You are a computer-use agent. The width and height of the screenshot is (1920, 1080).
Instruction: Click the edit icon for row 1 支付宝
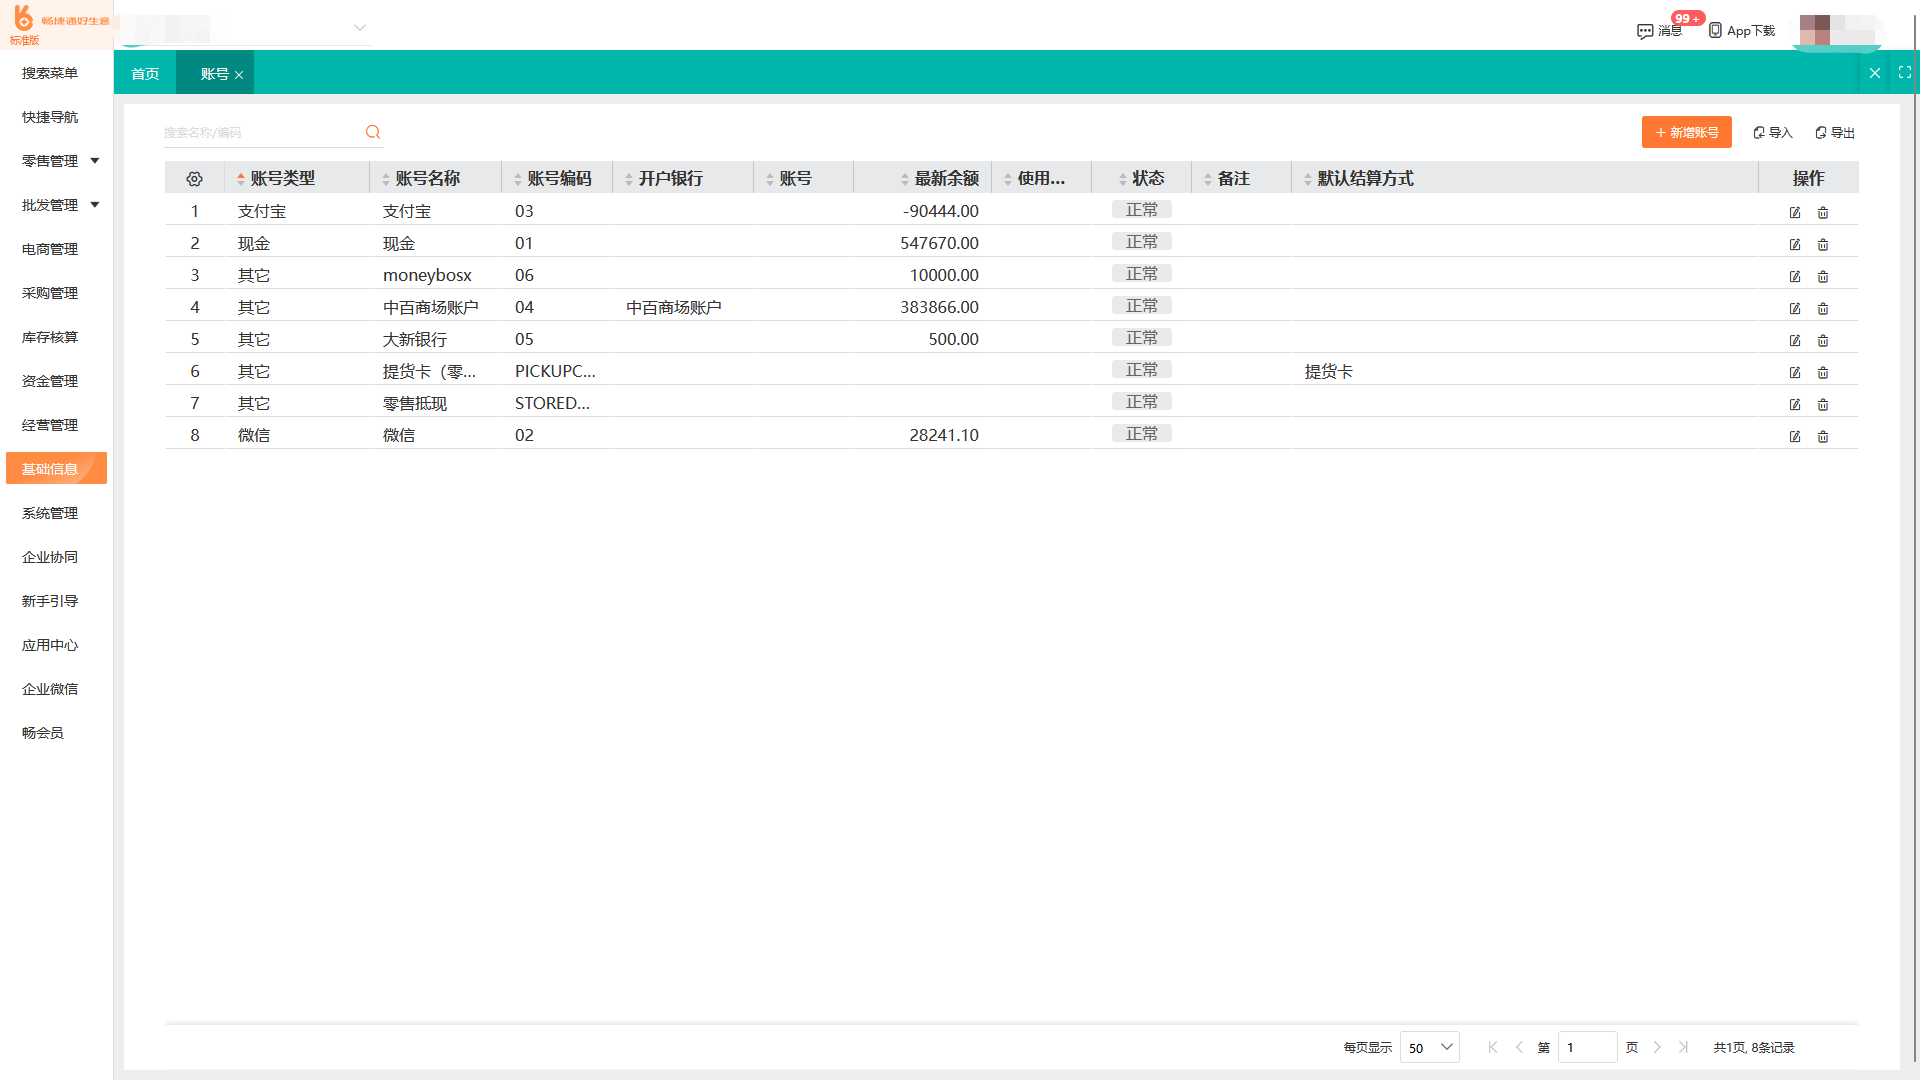(1795, 212)
